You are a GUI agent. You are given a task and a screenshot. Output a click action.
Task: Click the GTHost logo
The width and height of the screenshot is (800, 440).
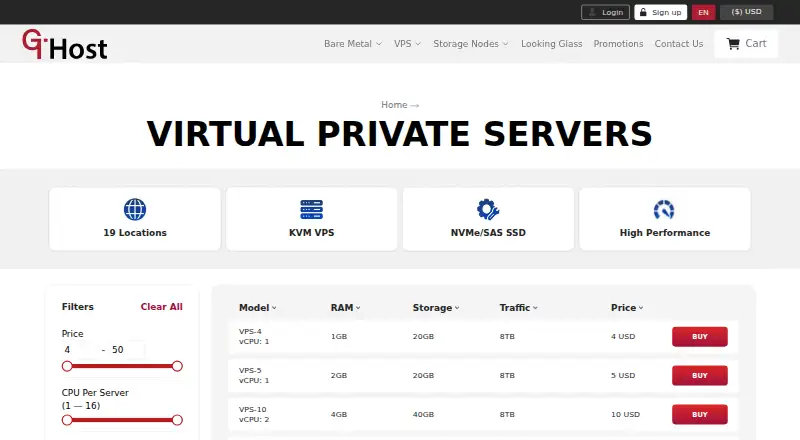[65, 44]
